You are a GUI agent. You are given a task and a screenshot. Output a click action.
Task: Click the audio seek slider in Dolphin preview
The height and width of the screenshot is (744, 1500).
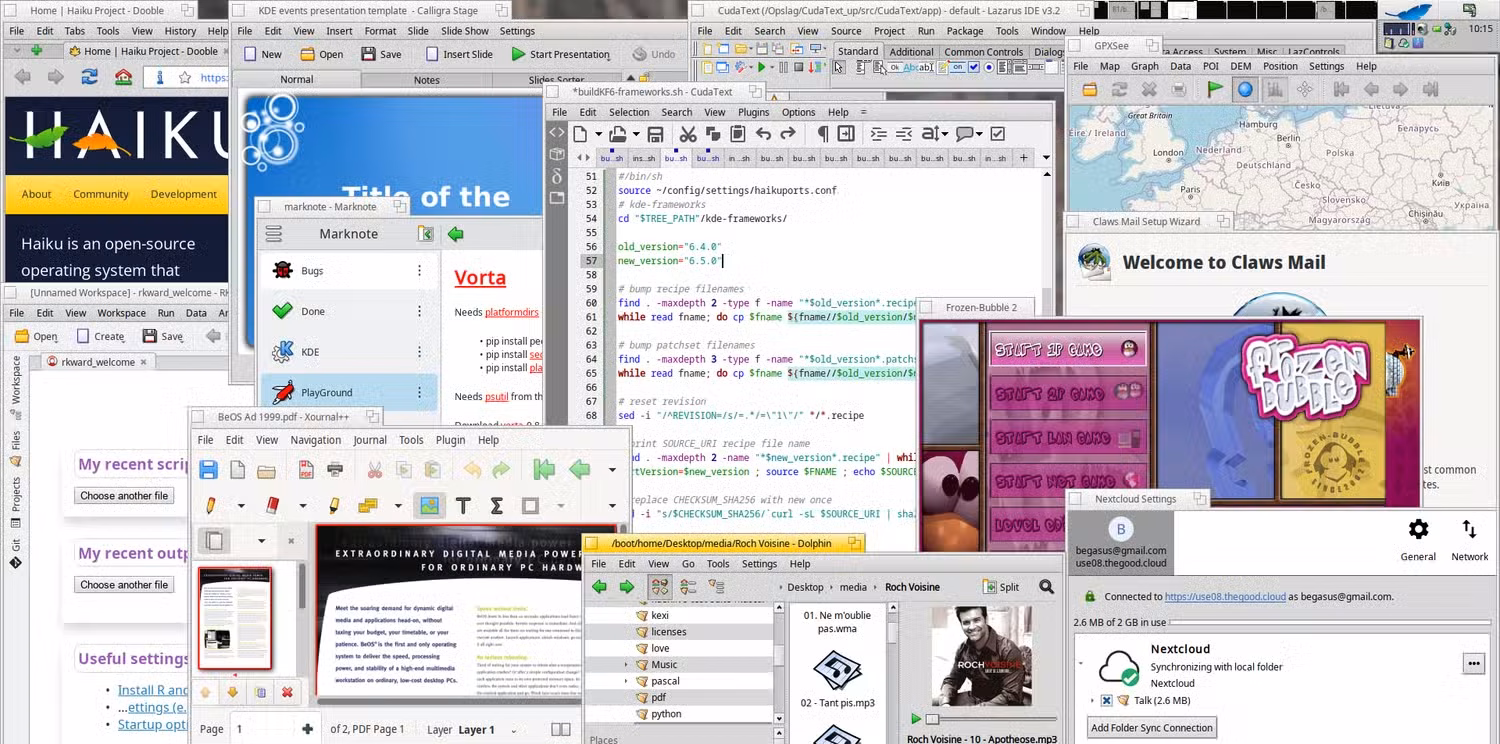(x=991, y=719)
